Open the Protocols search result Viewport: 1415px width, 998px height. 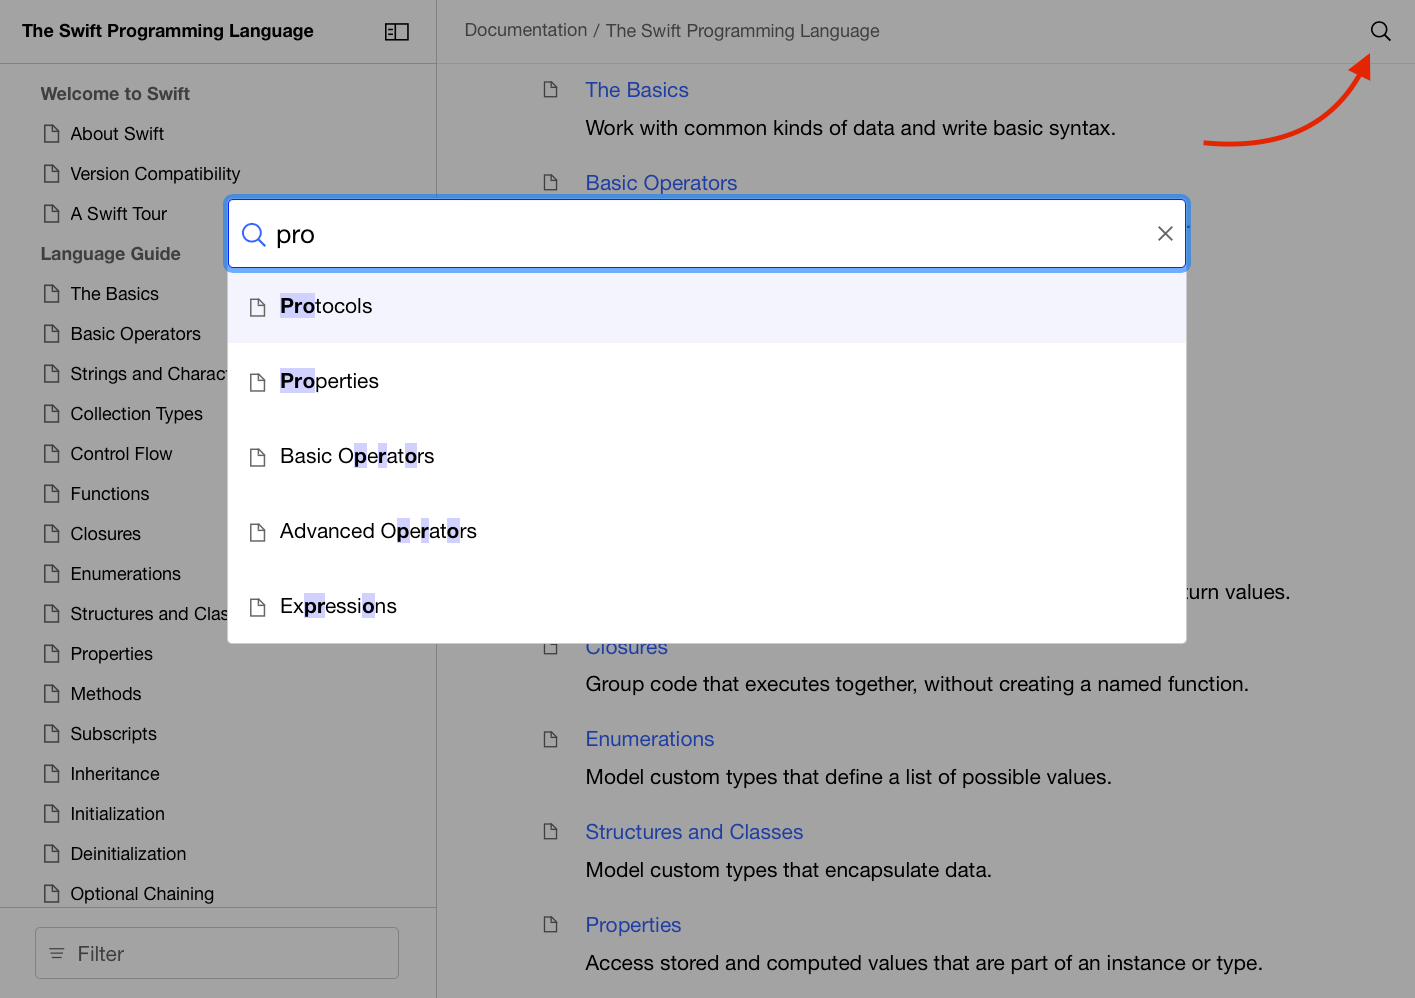click(325, 306)
